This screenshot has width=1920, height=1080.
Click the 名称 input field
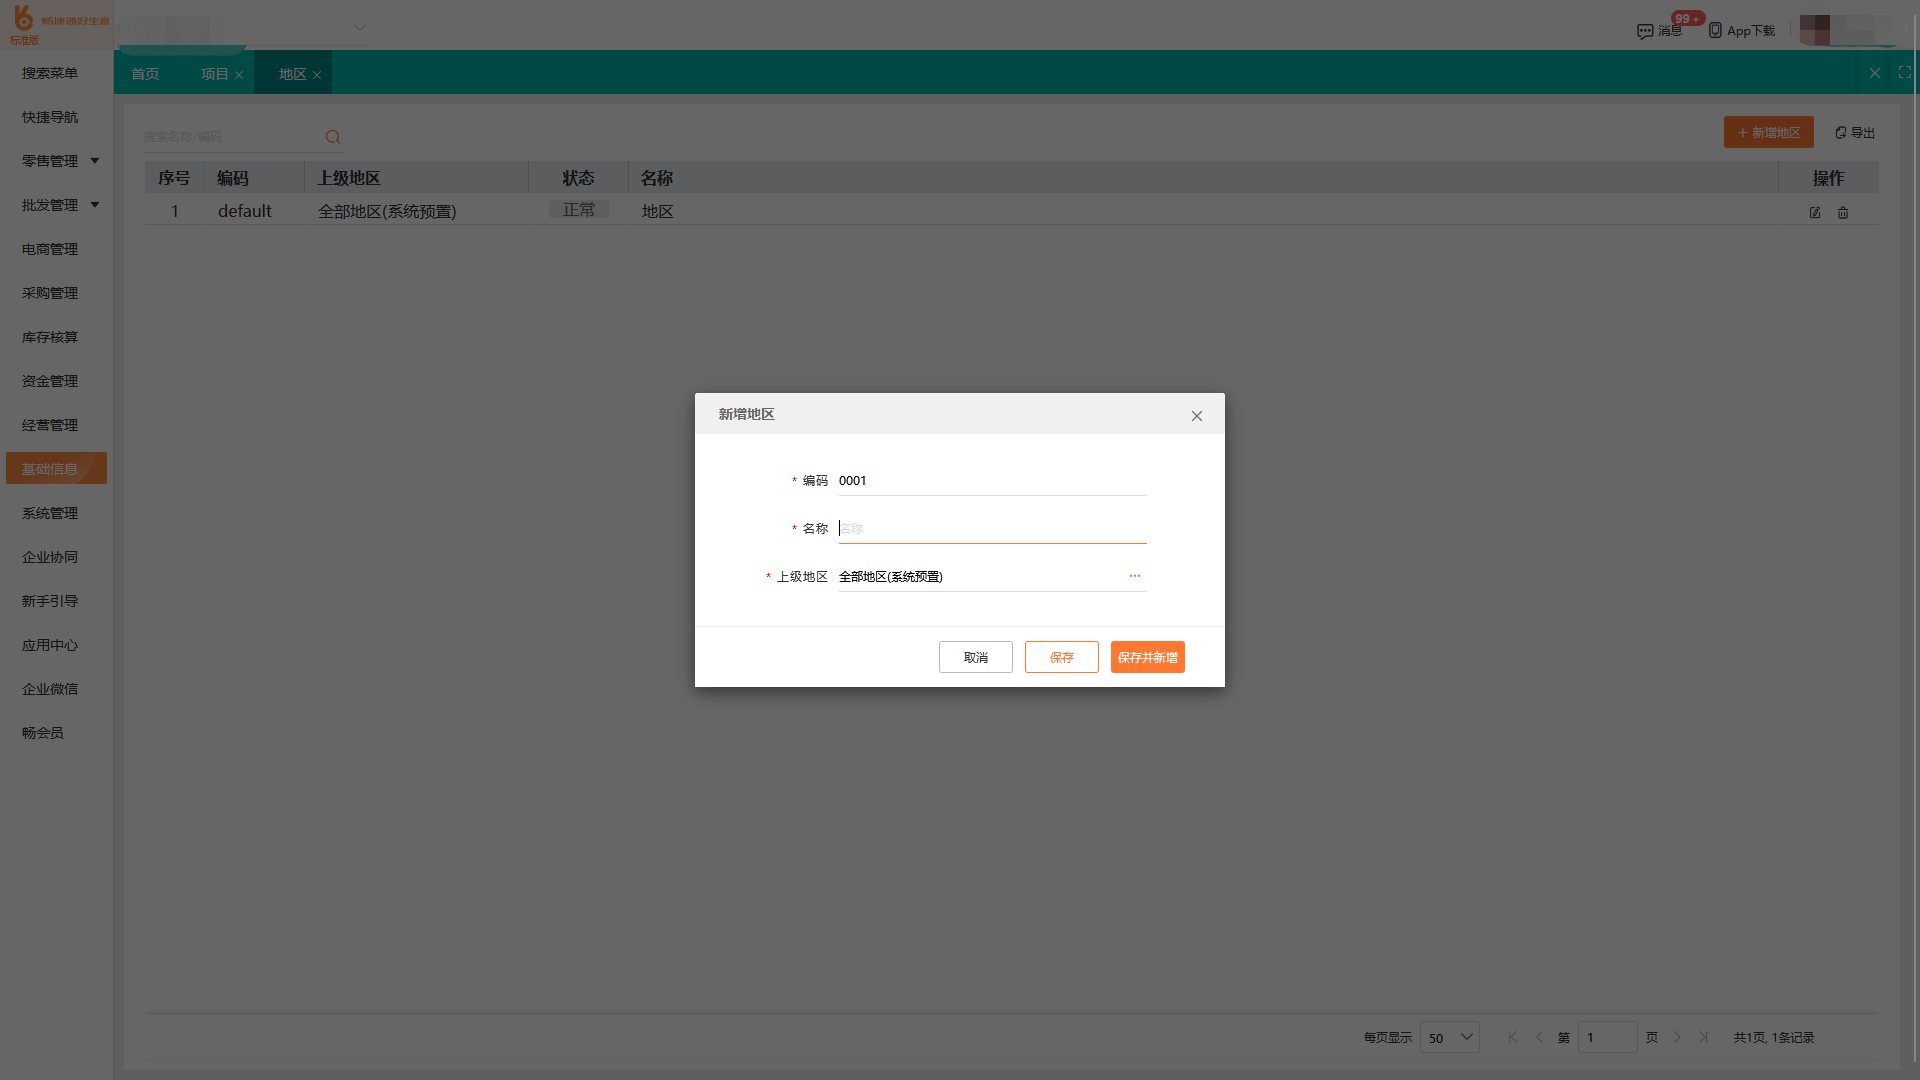[990, 527]
